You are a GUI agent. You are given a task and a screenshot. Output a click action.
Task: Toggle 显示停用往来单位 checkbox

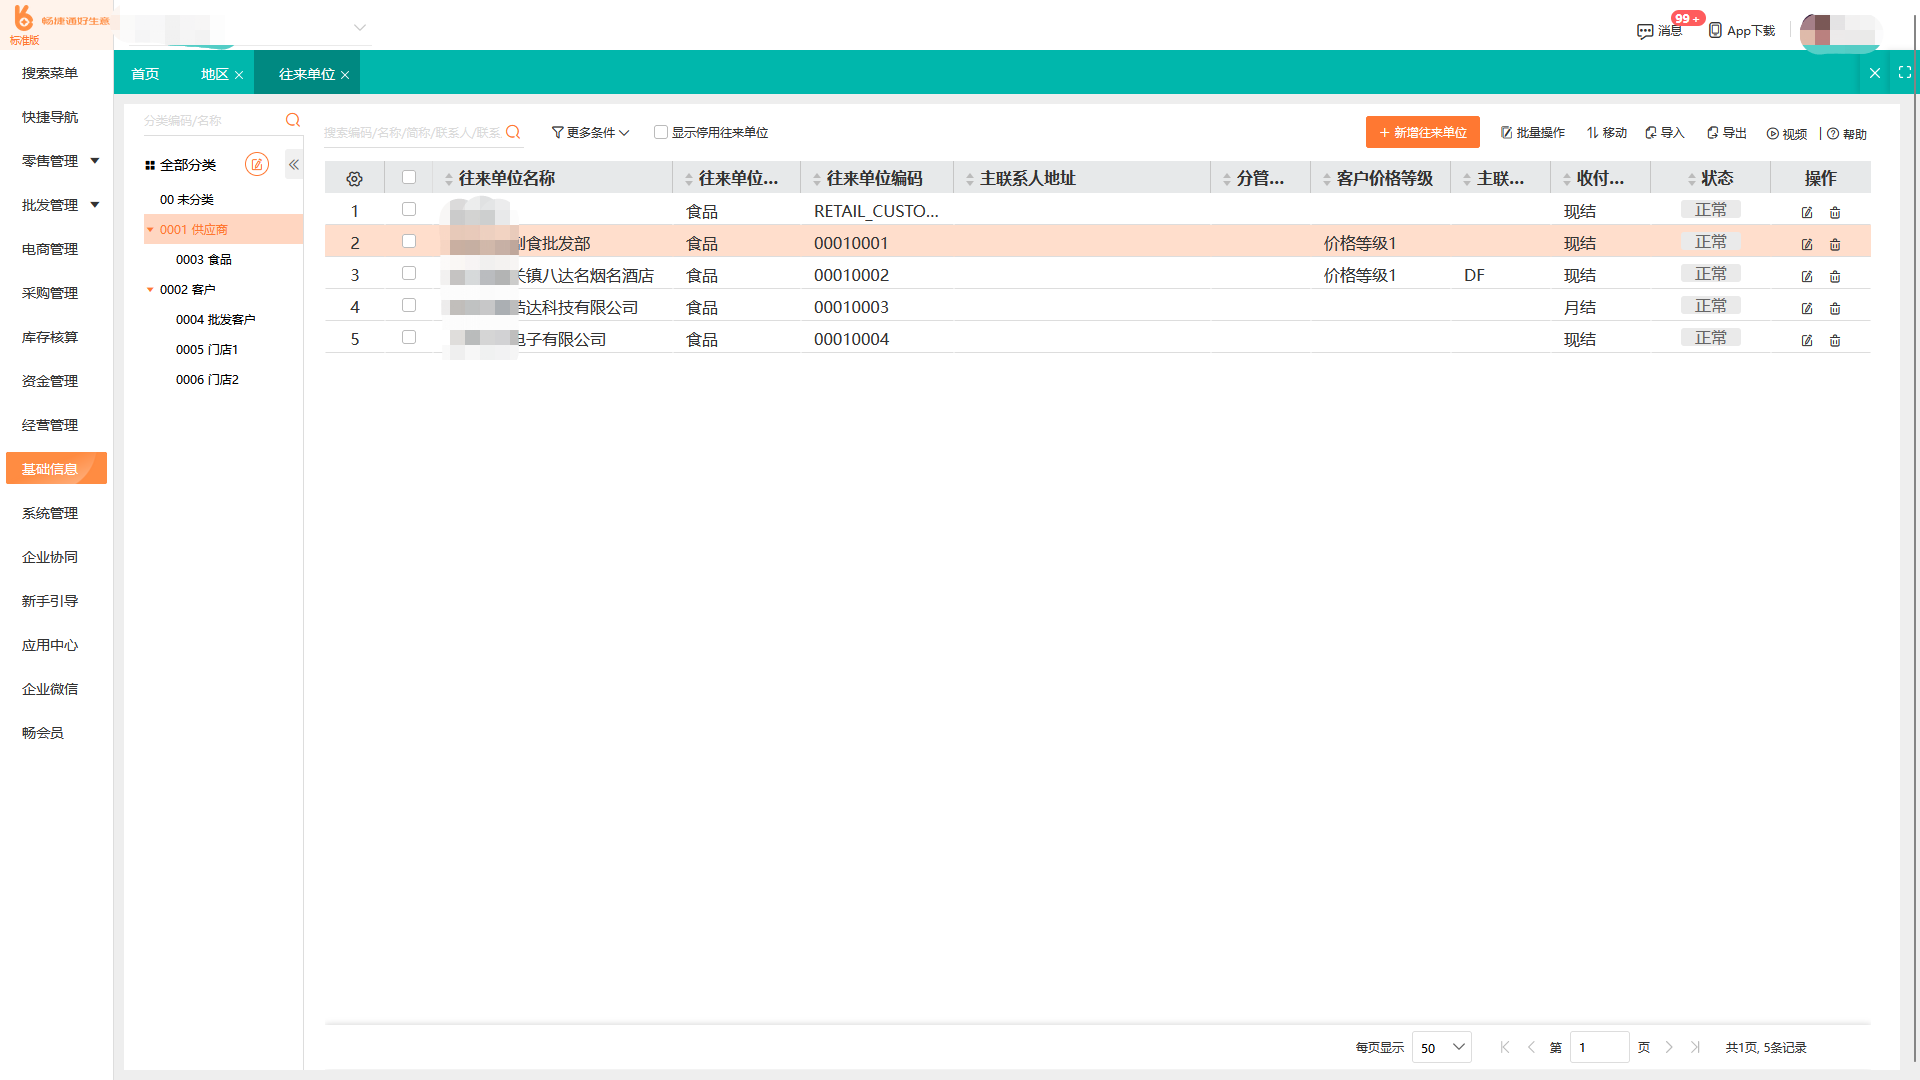pyautogui.click(x=661, y=132)
